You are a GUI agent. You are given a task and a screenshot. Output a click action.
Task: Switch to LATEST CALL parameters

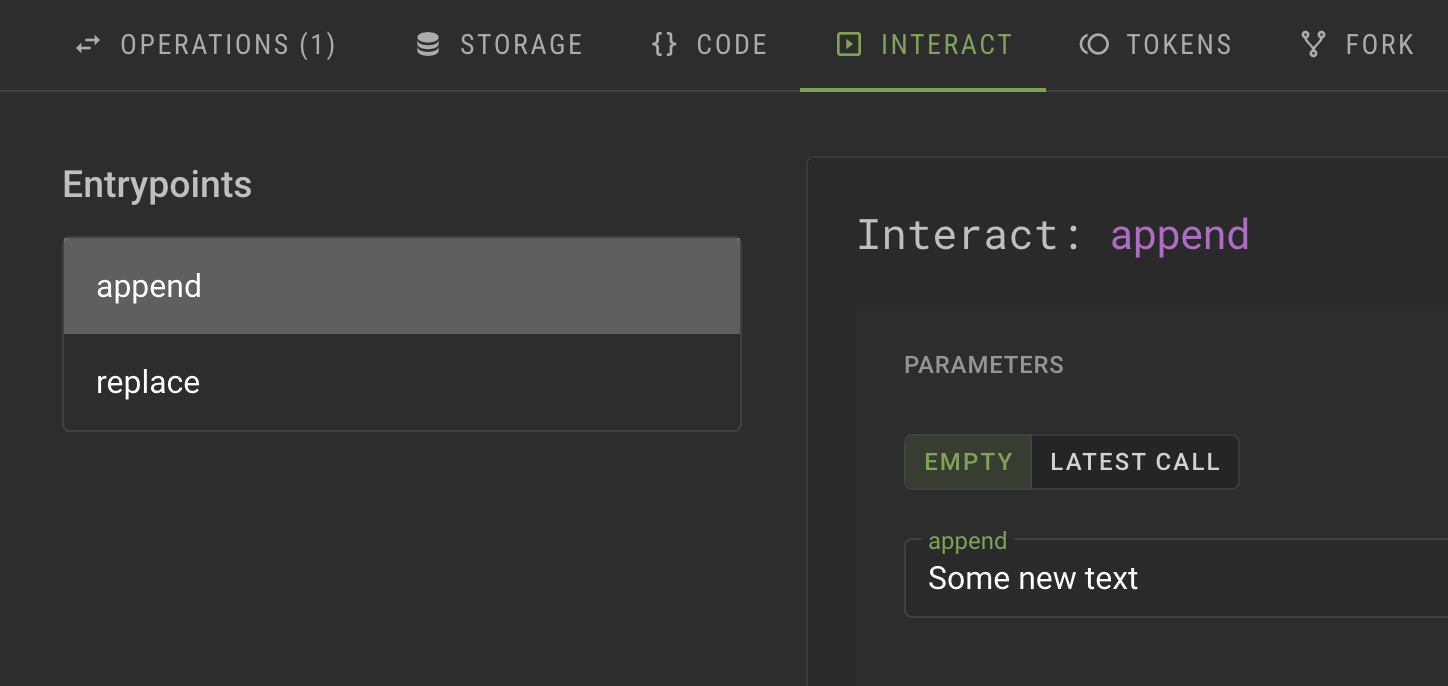(x=1135, y=461)
